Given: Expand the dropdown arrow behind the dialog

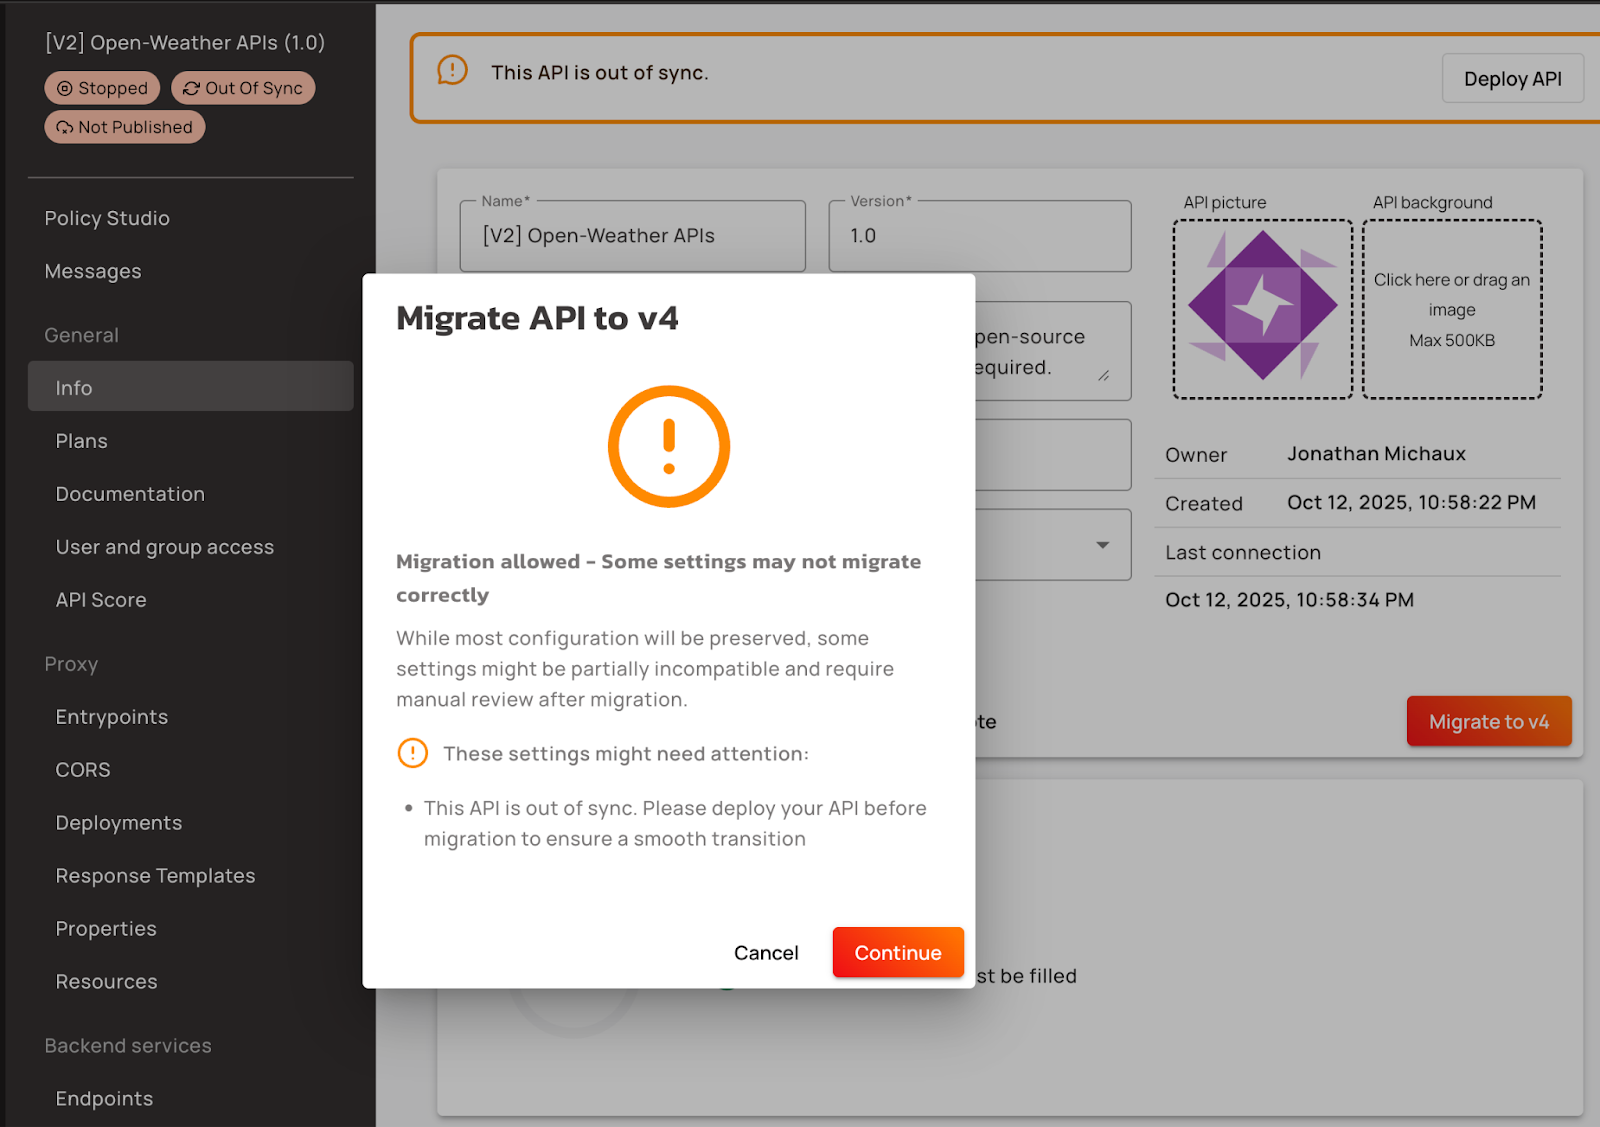Looking at the screenshot, I should (1102, 545).
